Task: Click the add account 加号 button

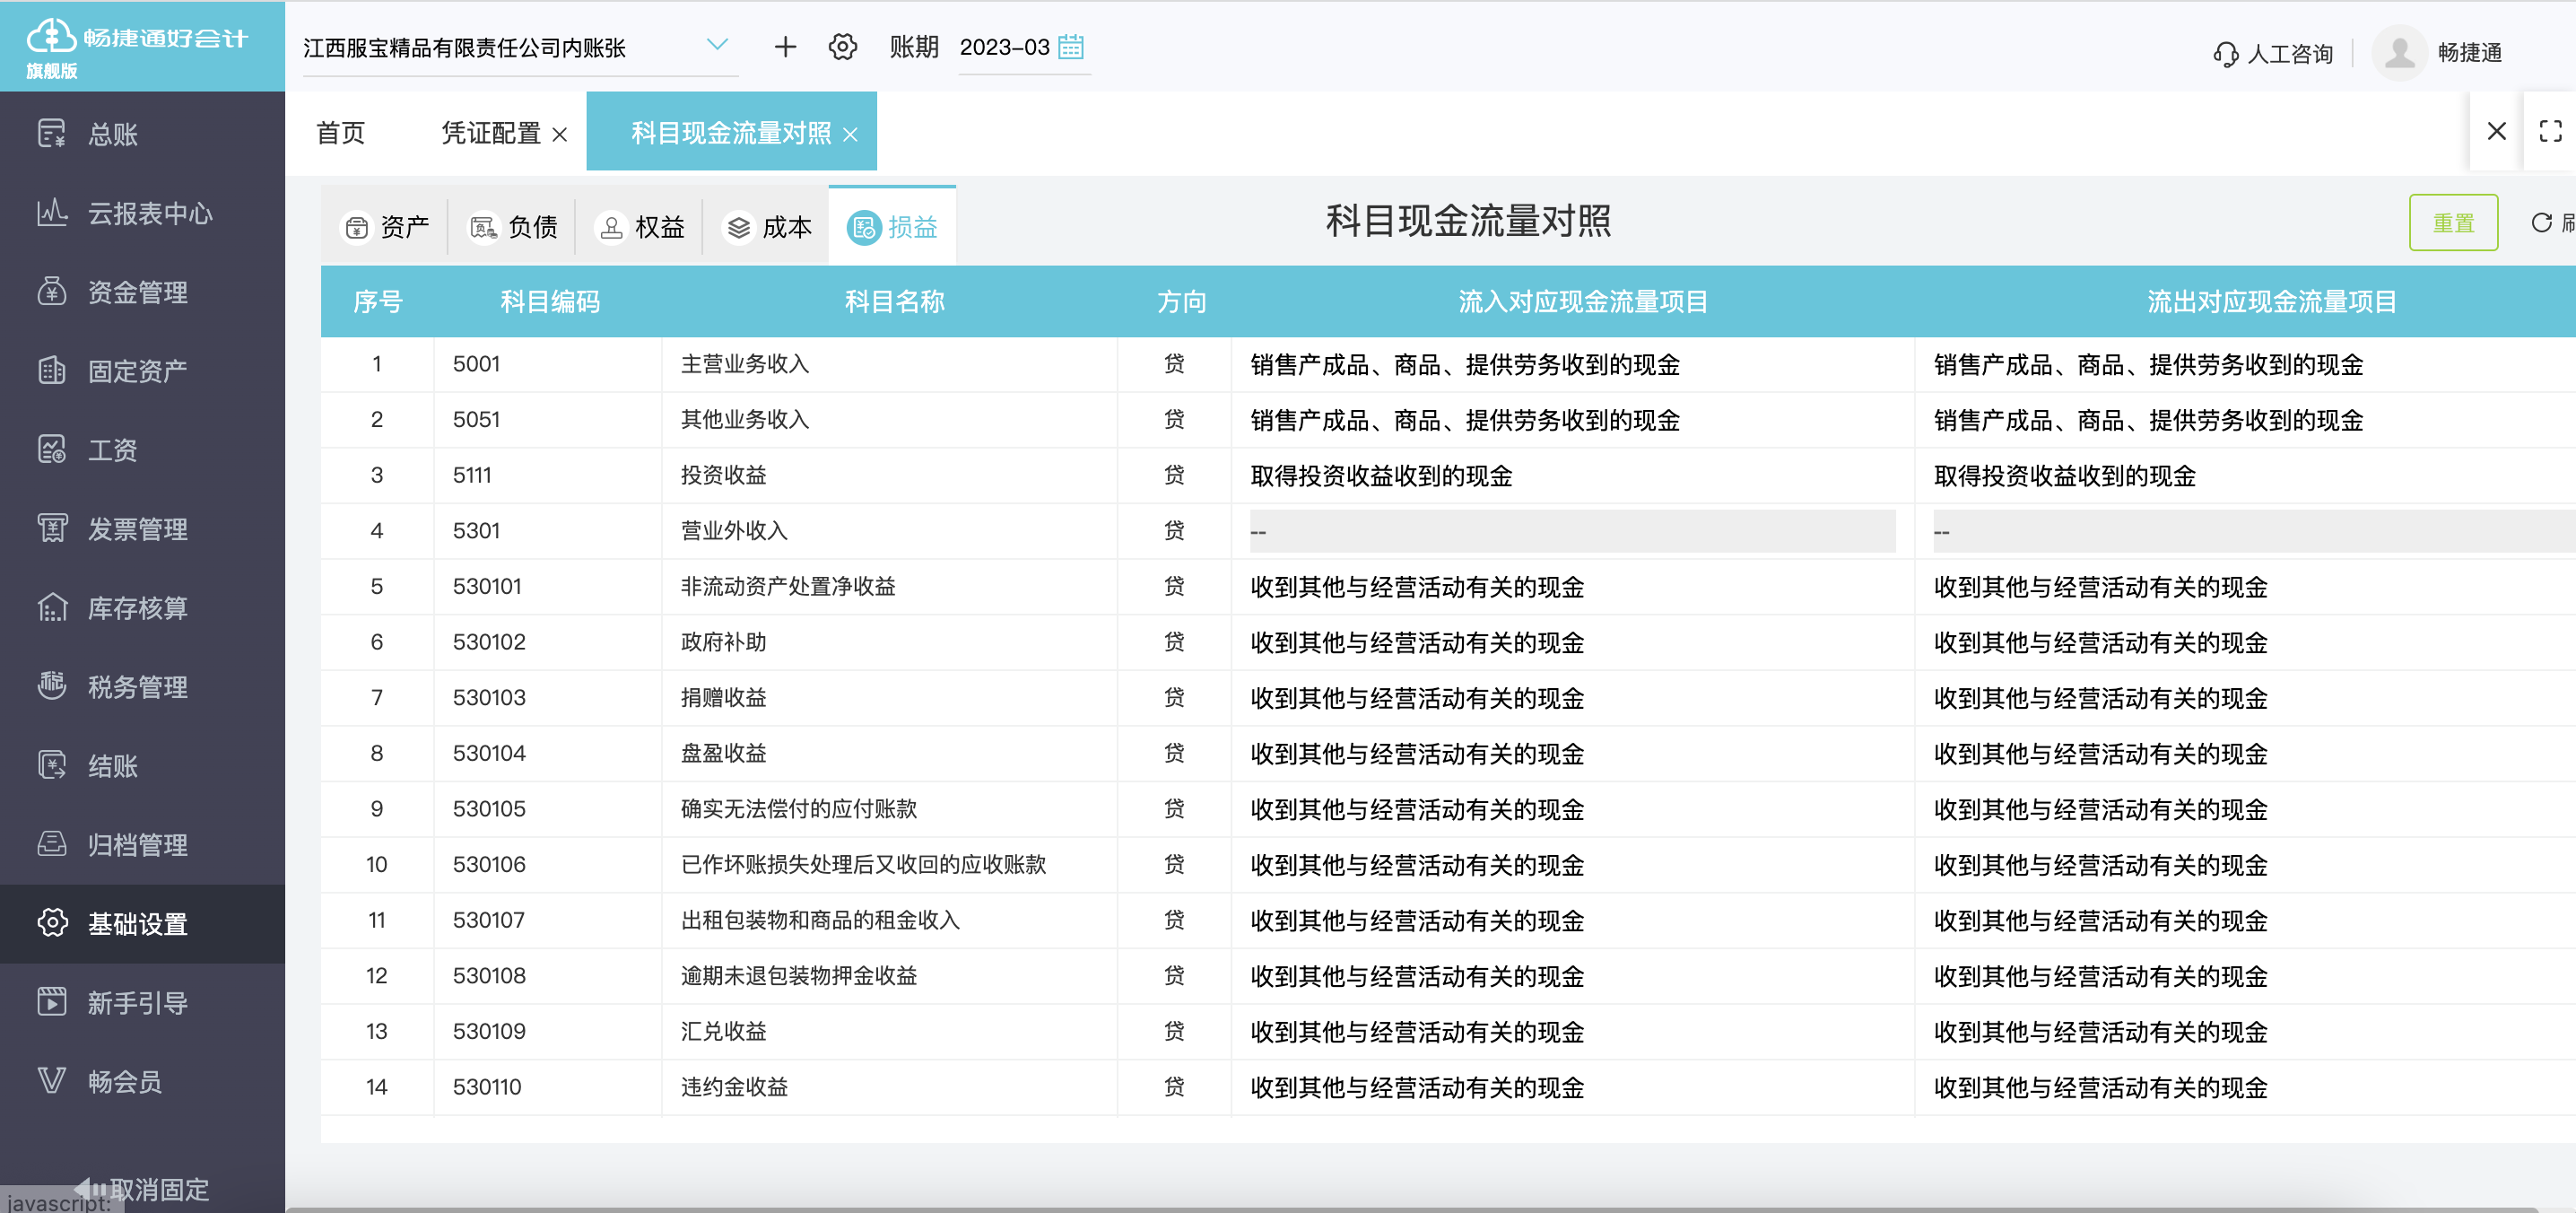Action: pos(782,46)
